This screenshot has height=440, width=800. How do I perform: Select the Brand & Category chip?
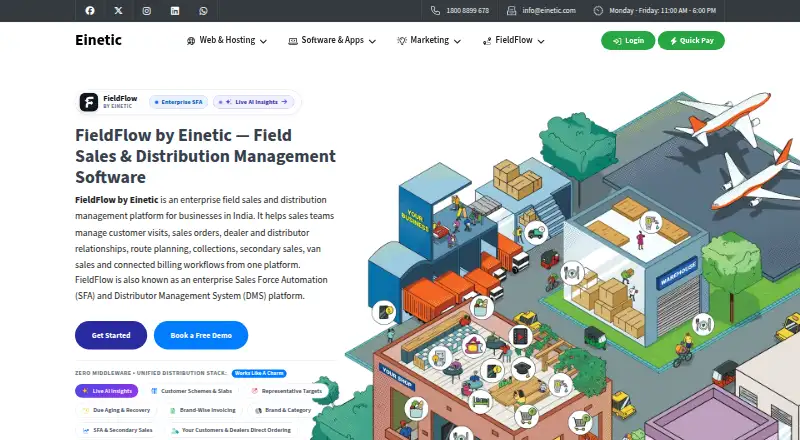[283, 410]
